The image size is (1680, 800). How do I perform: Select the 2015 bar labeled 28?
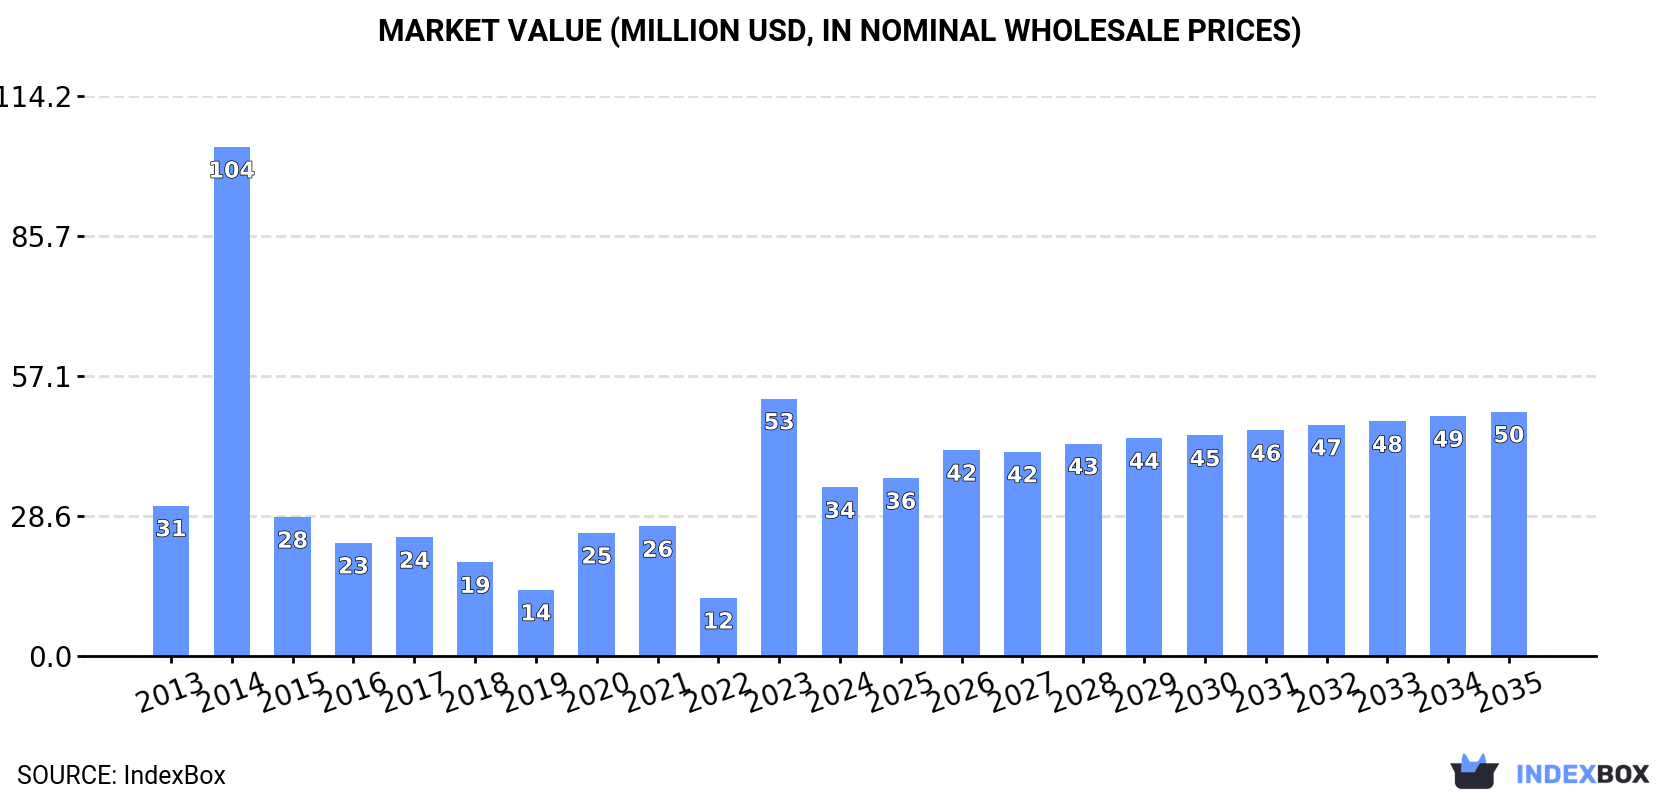pyautogui.click(x=292, y=587)
